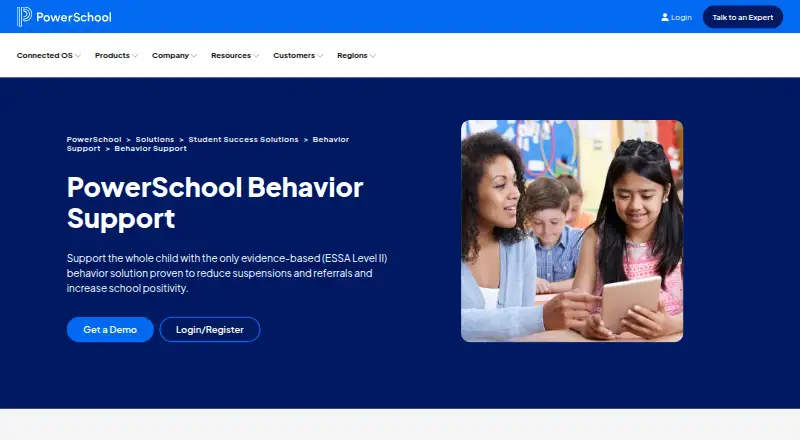Screen dimensions: 800x440
Task: Open the Resources menu
Action: [231, 55]
